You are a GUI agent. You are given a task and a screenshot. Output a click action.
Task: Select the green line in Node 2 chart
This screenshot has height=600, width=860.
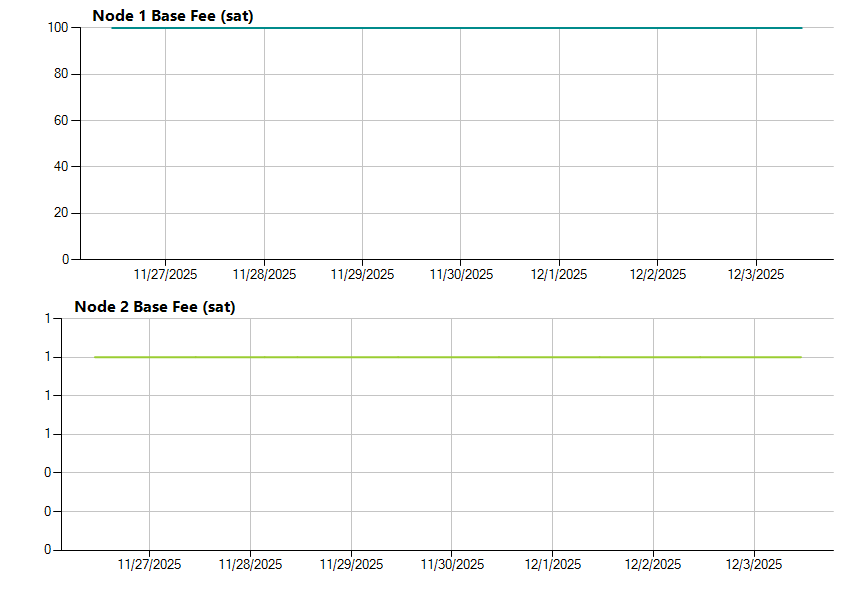[448, 357]
